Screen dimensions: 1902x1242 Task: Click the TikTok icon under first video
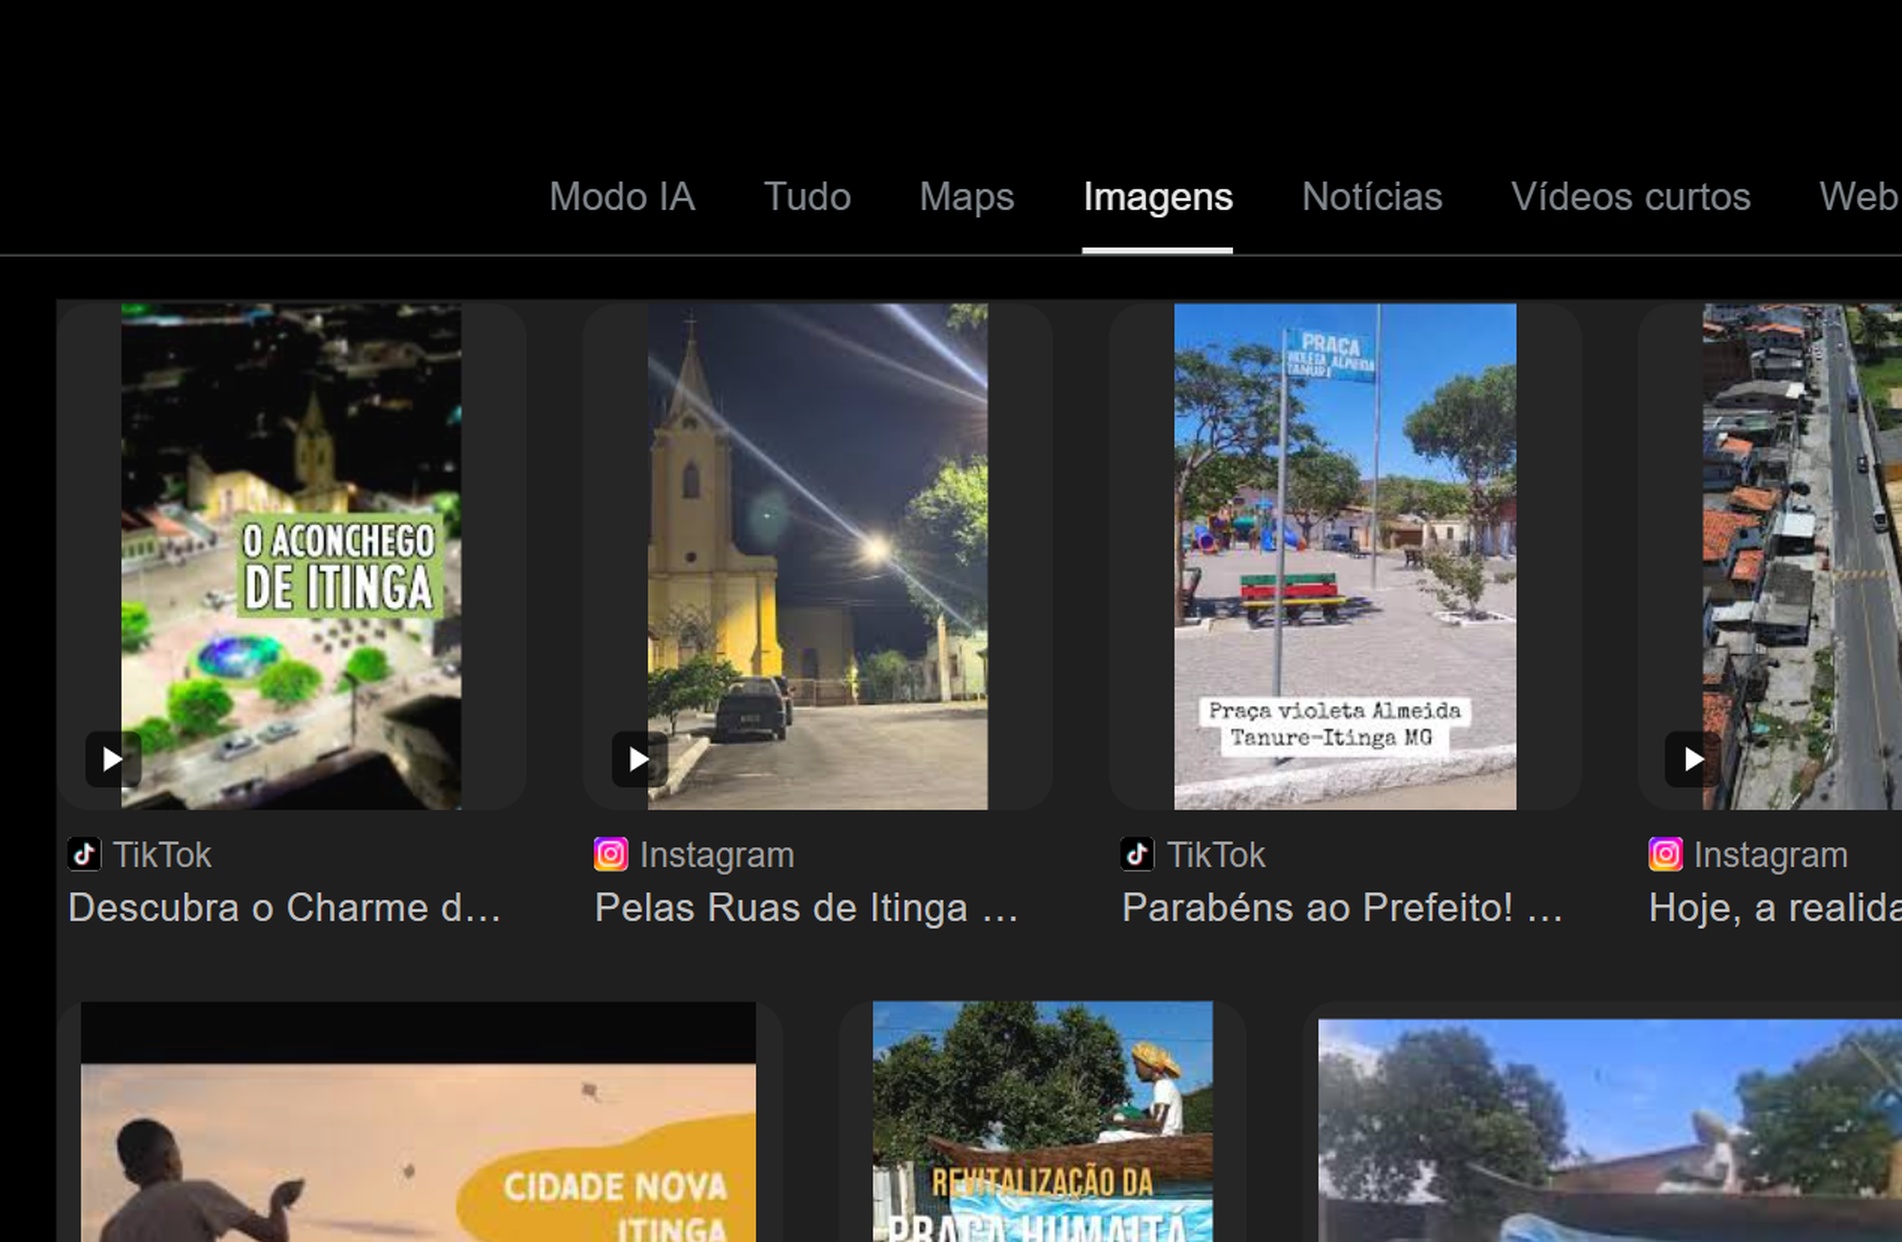tap(84, 854)
